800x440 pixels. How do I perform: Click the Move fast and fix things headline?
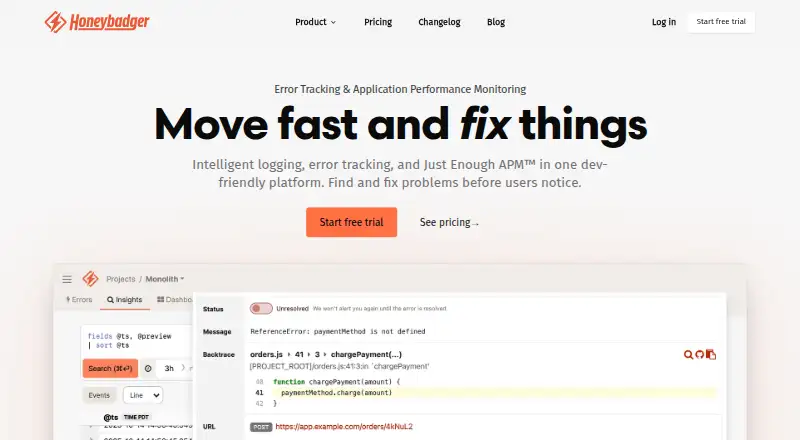pyautogui.click(x=401, y=125)
